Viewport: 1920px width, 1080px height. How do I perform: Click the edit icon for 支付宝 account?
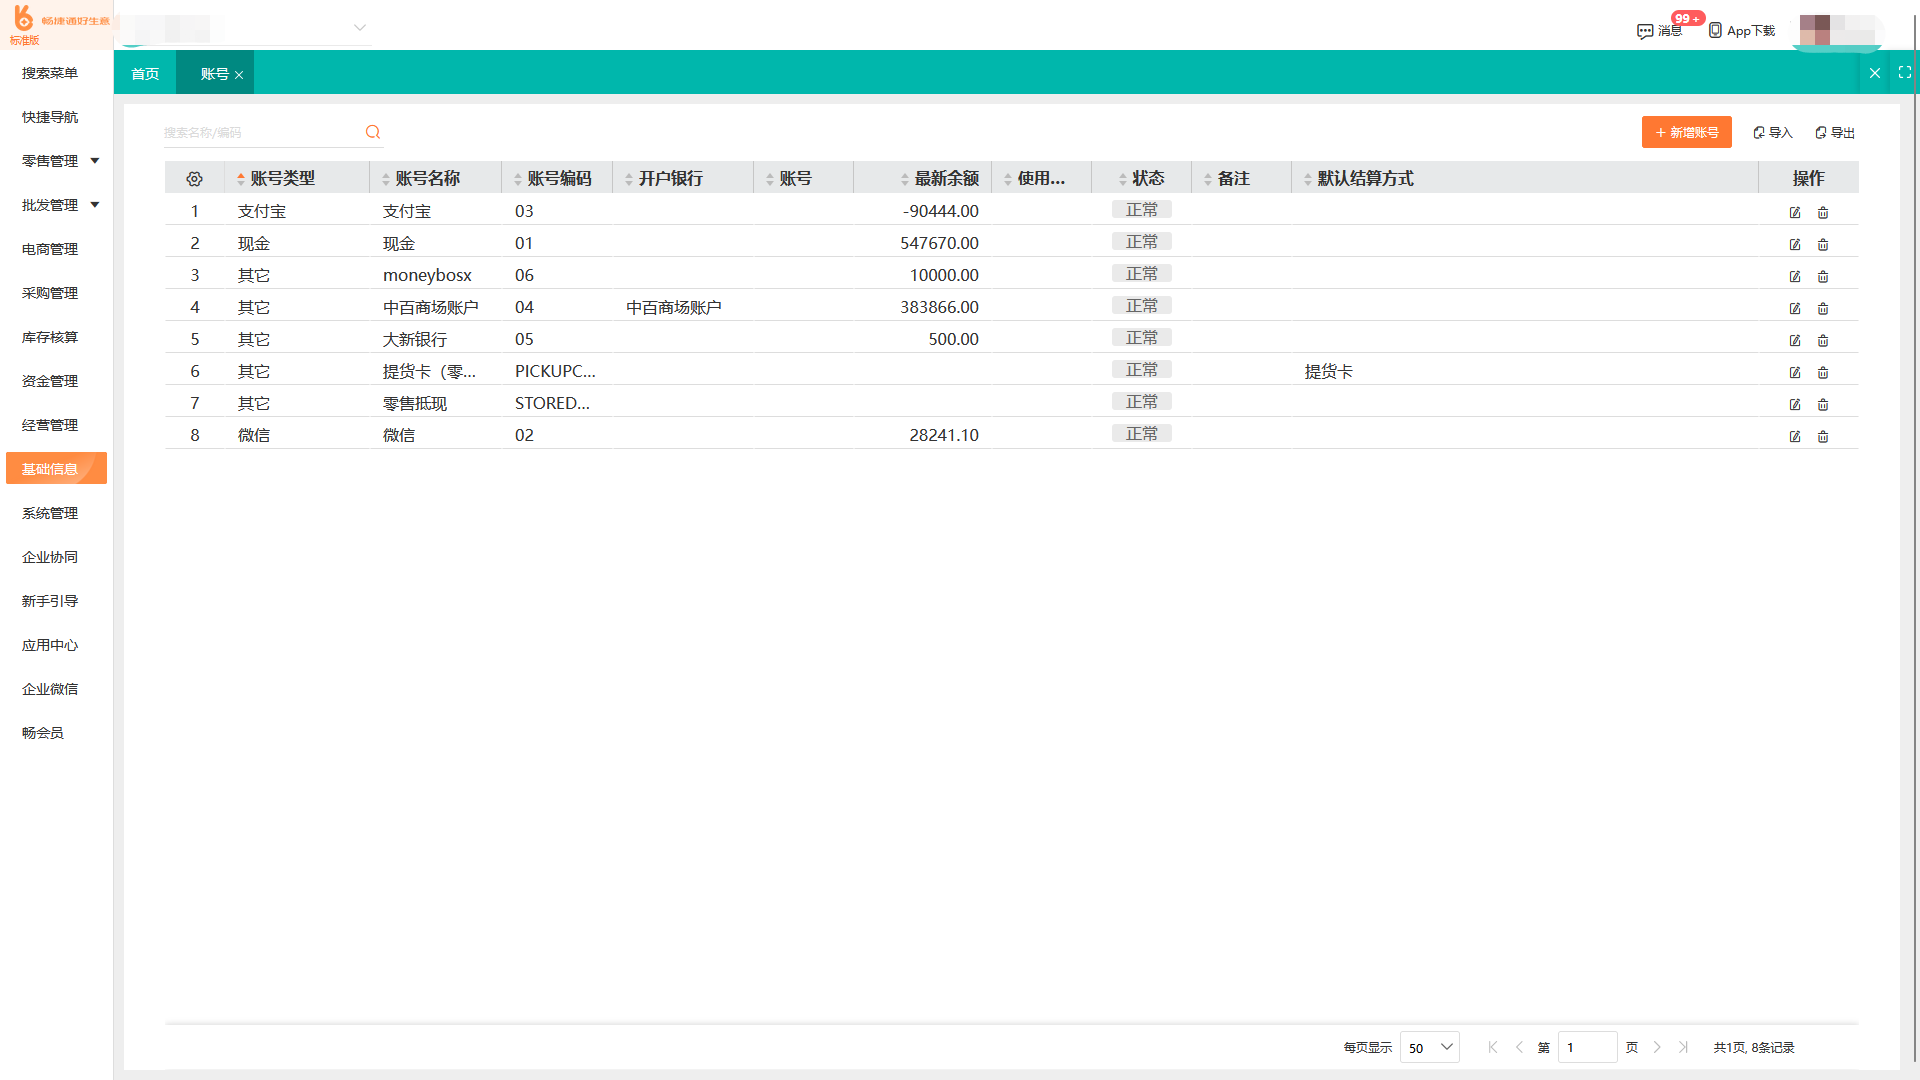coord(1795,211)
